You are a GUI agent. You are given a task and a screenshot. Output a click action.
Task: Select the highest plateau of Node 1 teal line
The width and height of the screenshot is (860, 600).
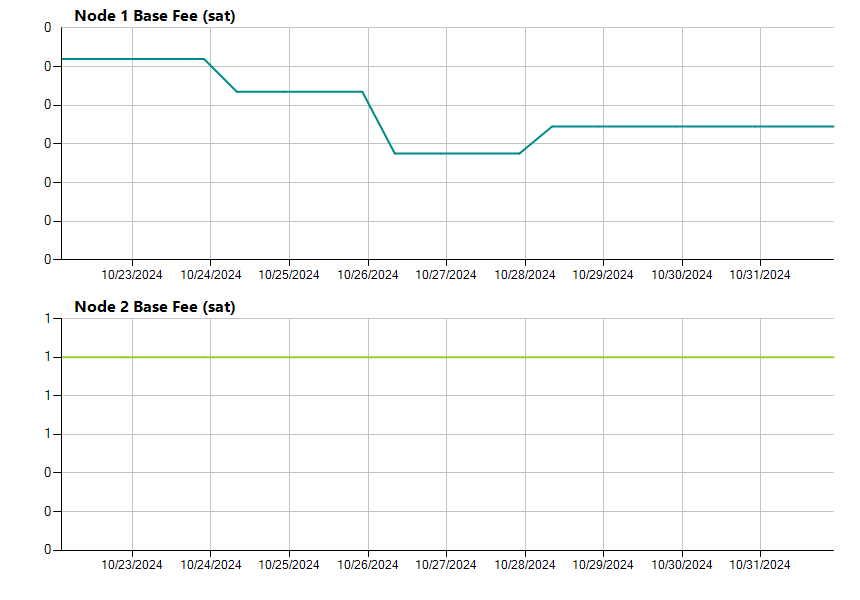(x=132, y=59)
